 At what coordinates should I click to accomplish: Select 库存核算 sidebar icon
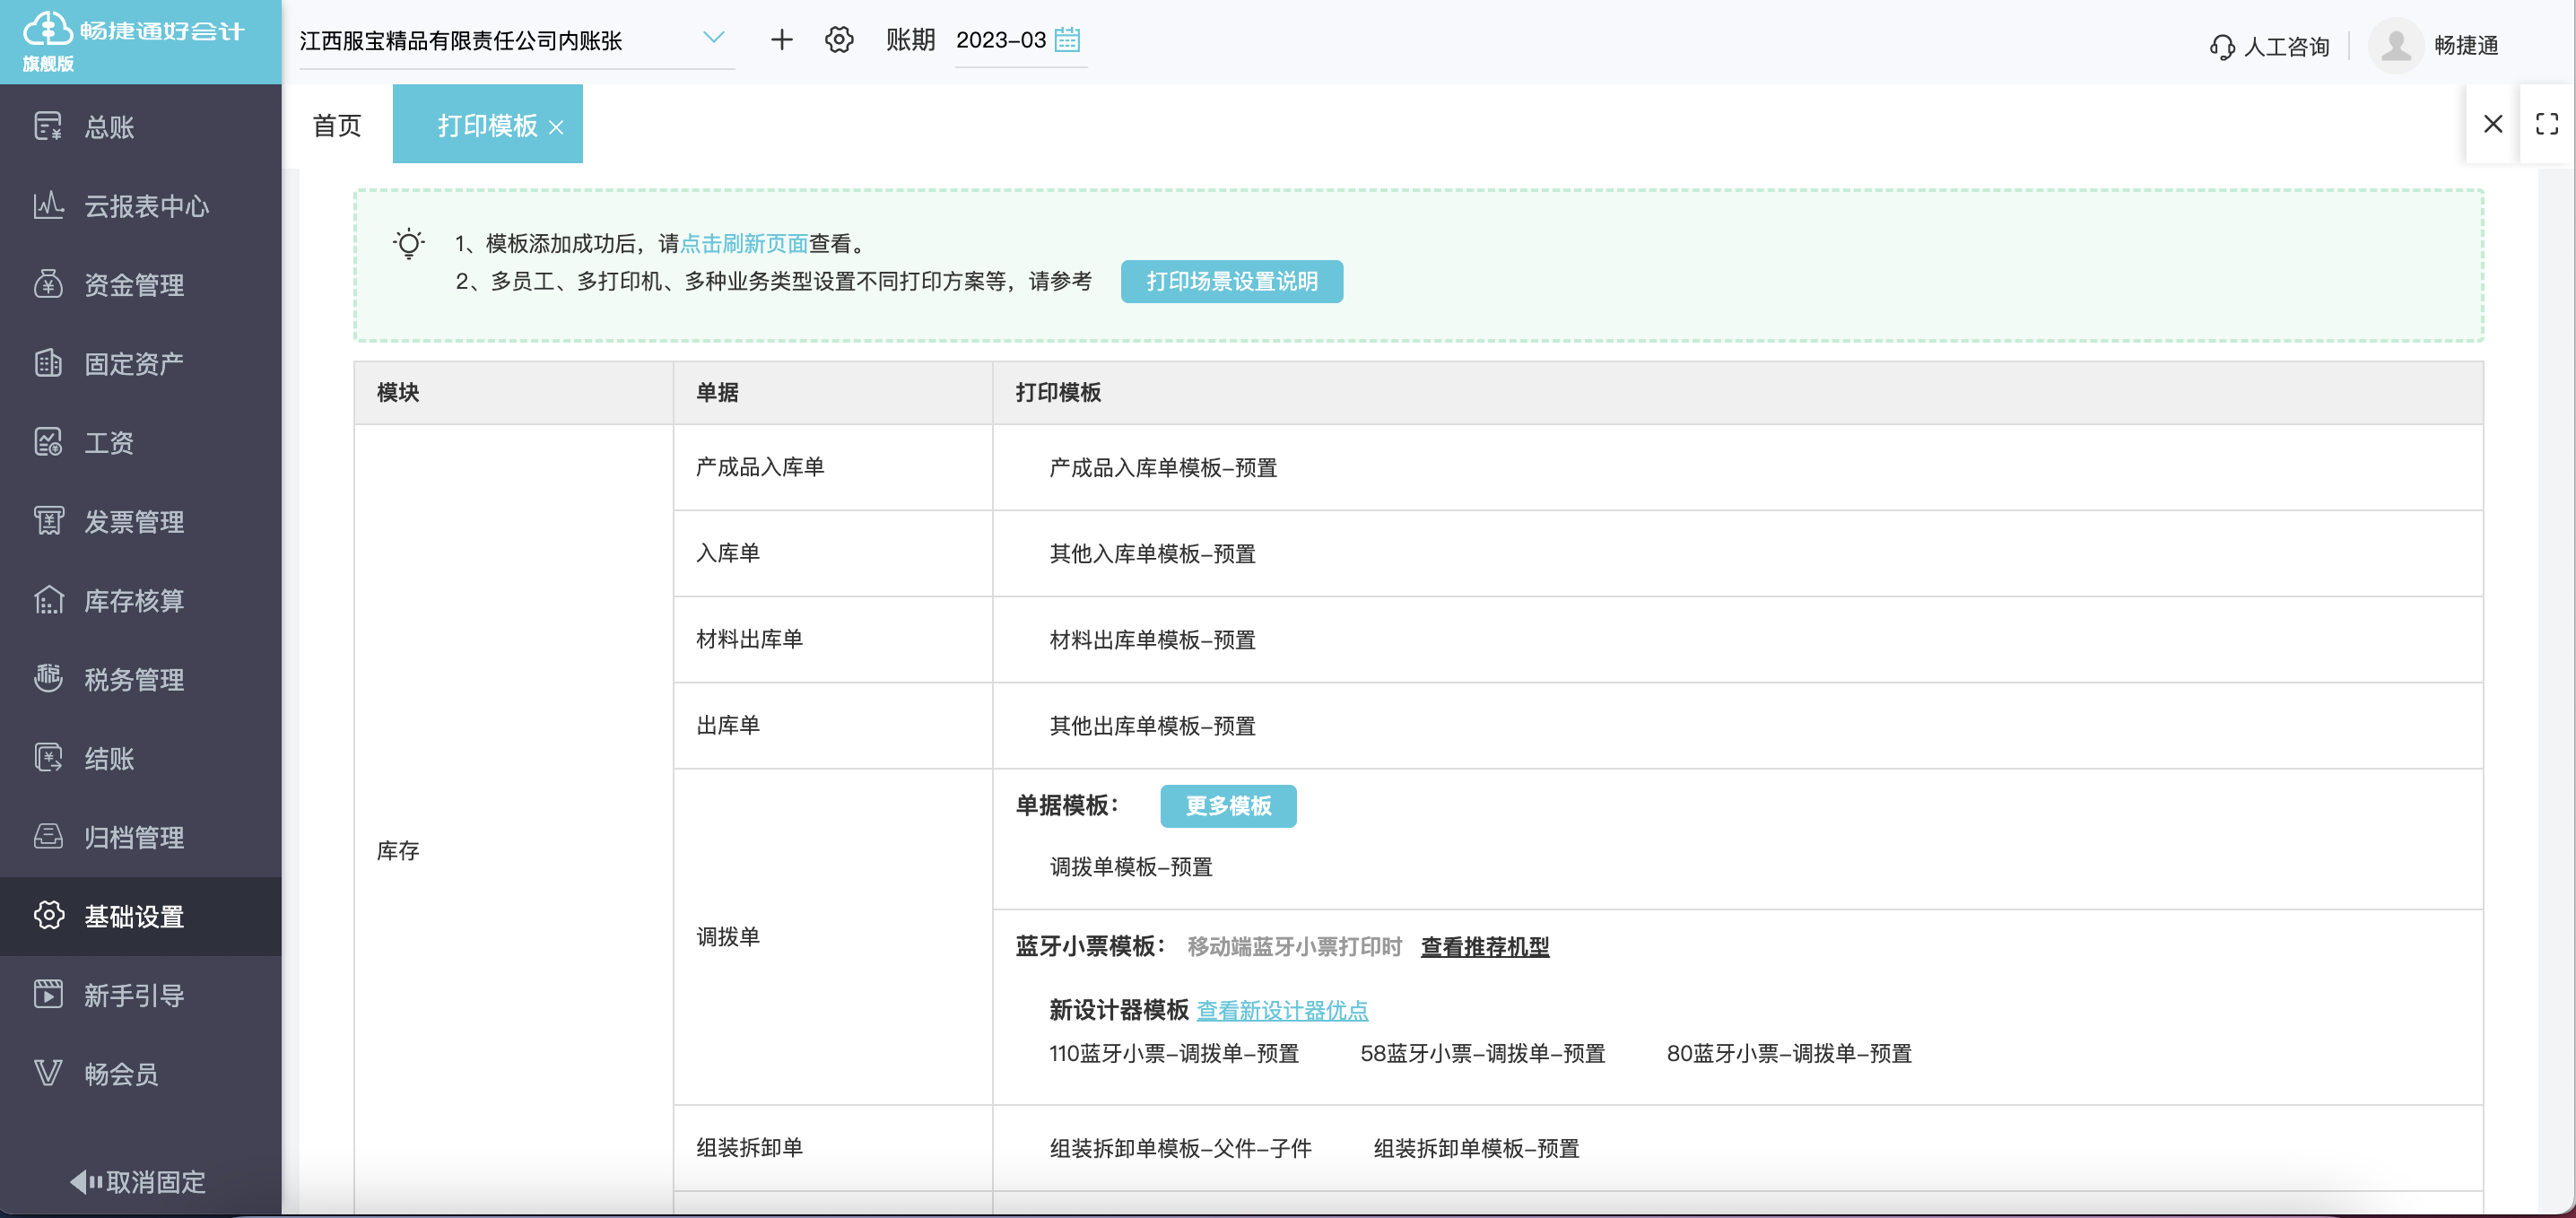click(49, 600)
